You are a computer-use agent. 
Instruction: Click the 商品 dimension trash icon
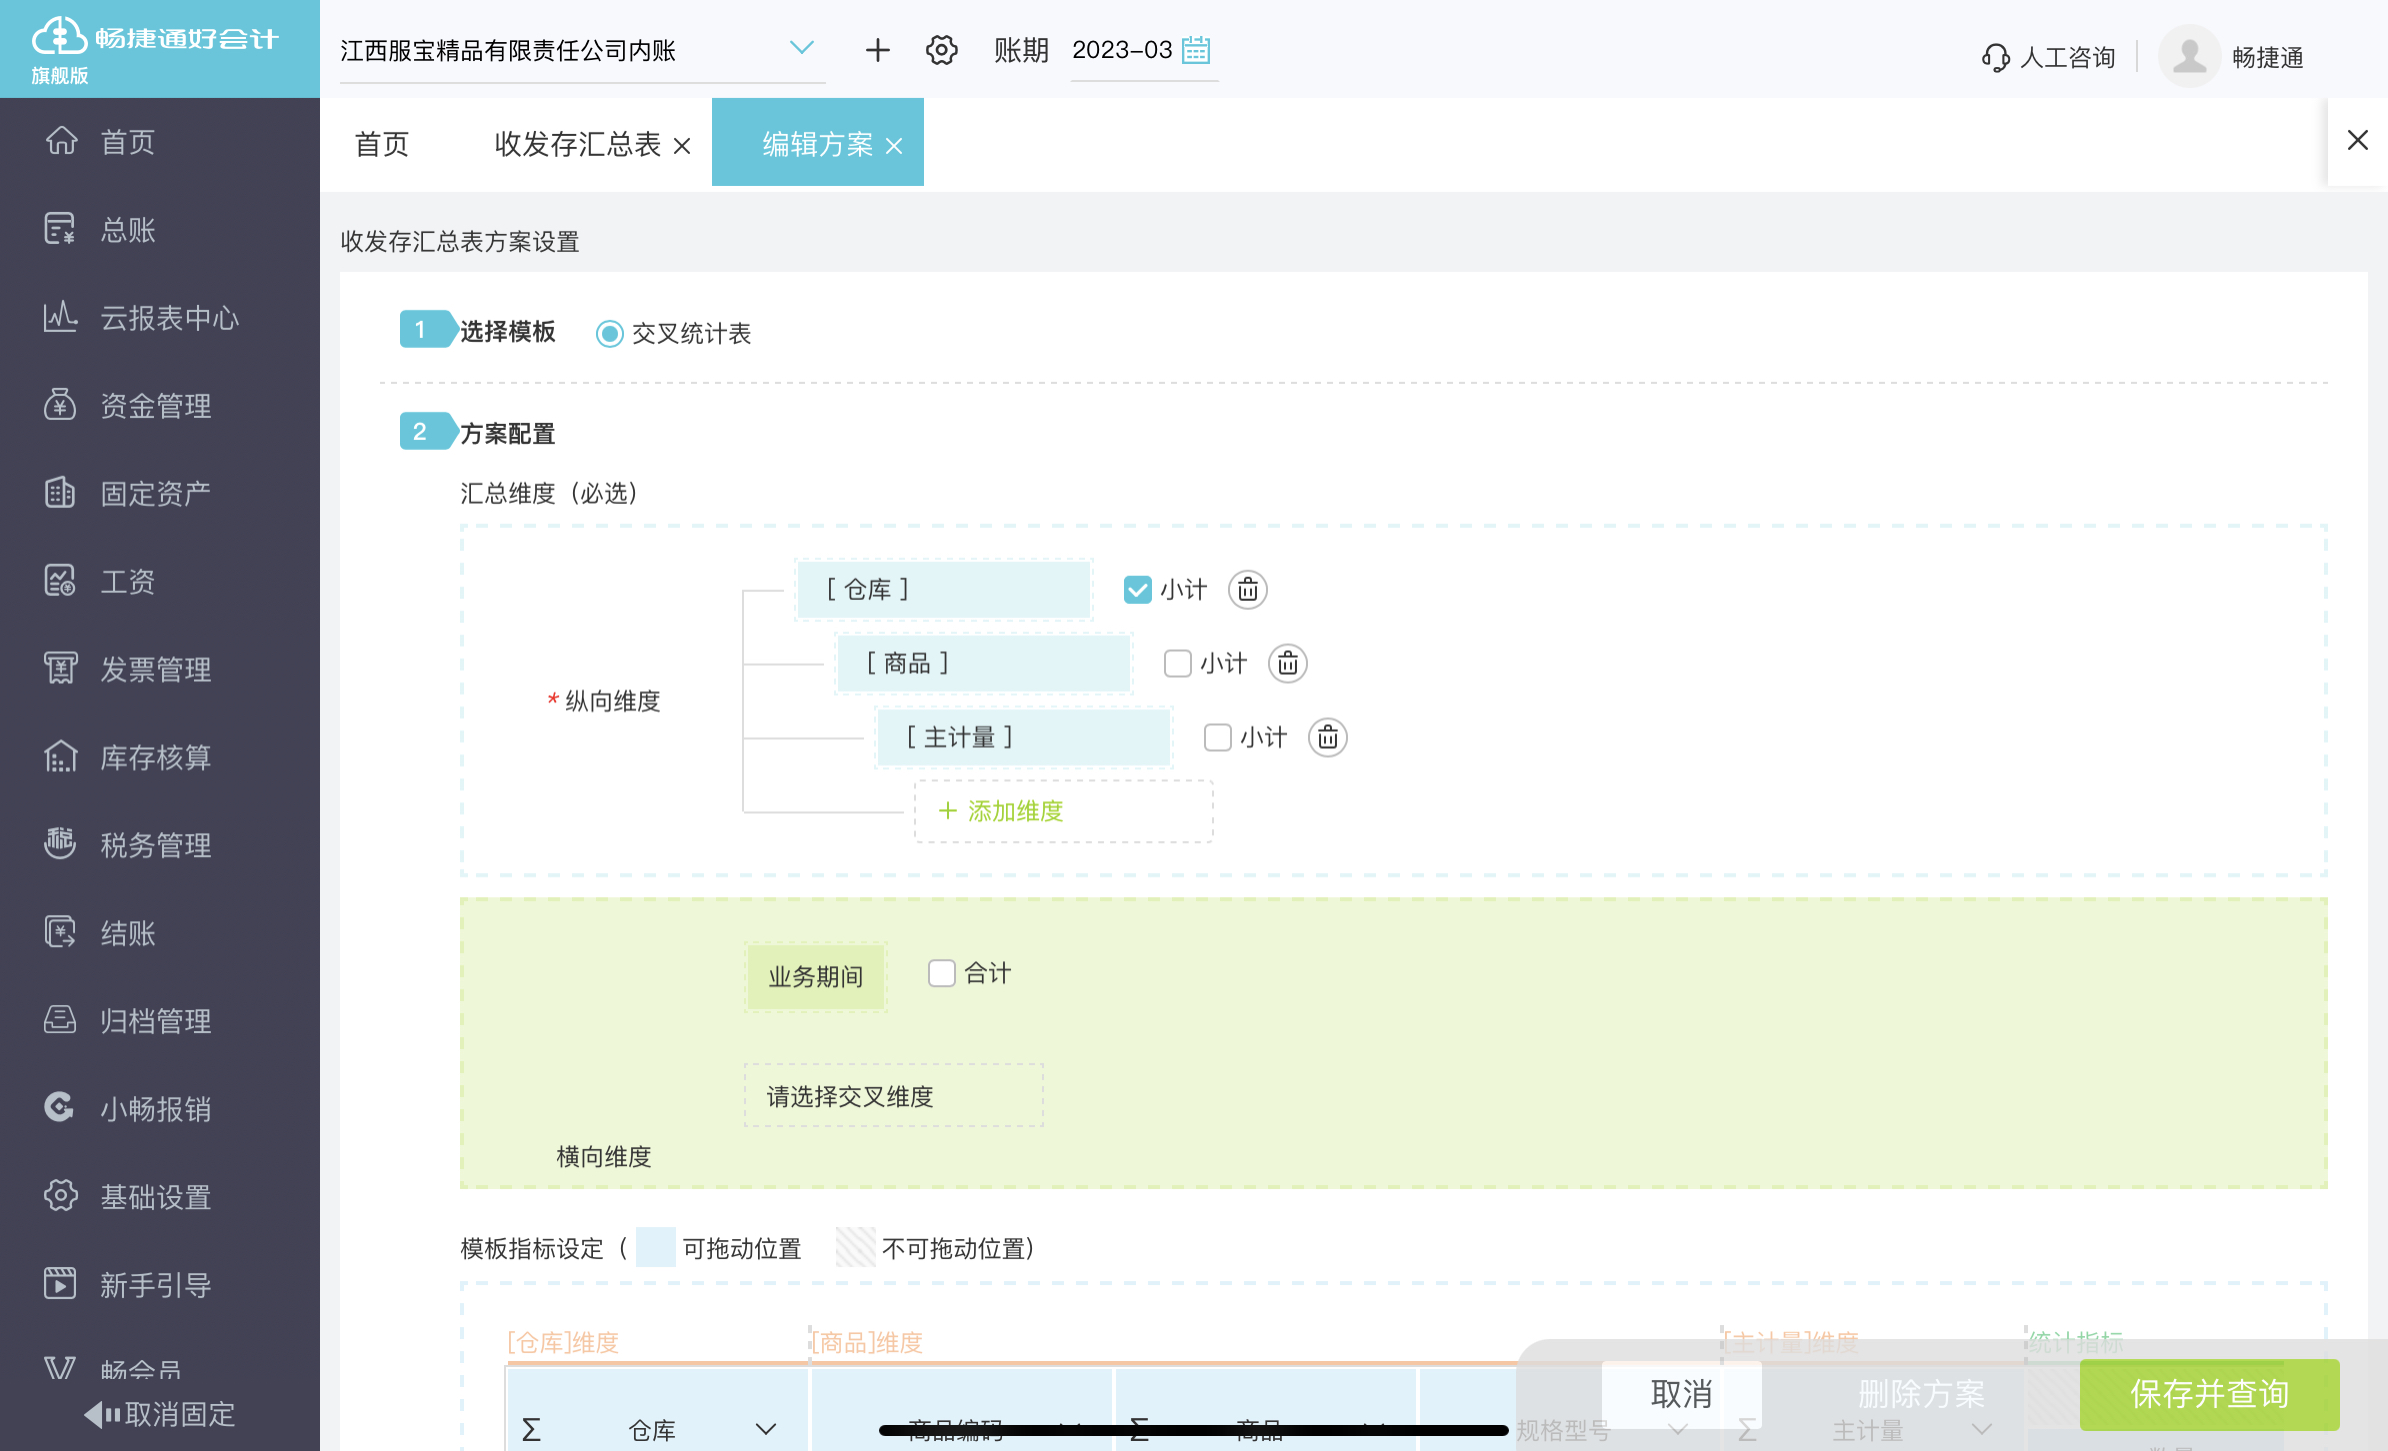(1286, 663)
